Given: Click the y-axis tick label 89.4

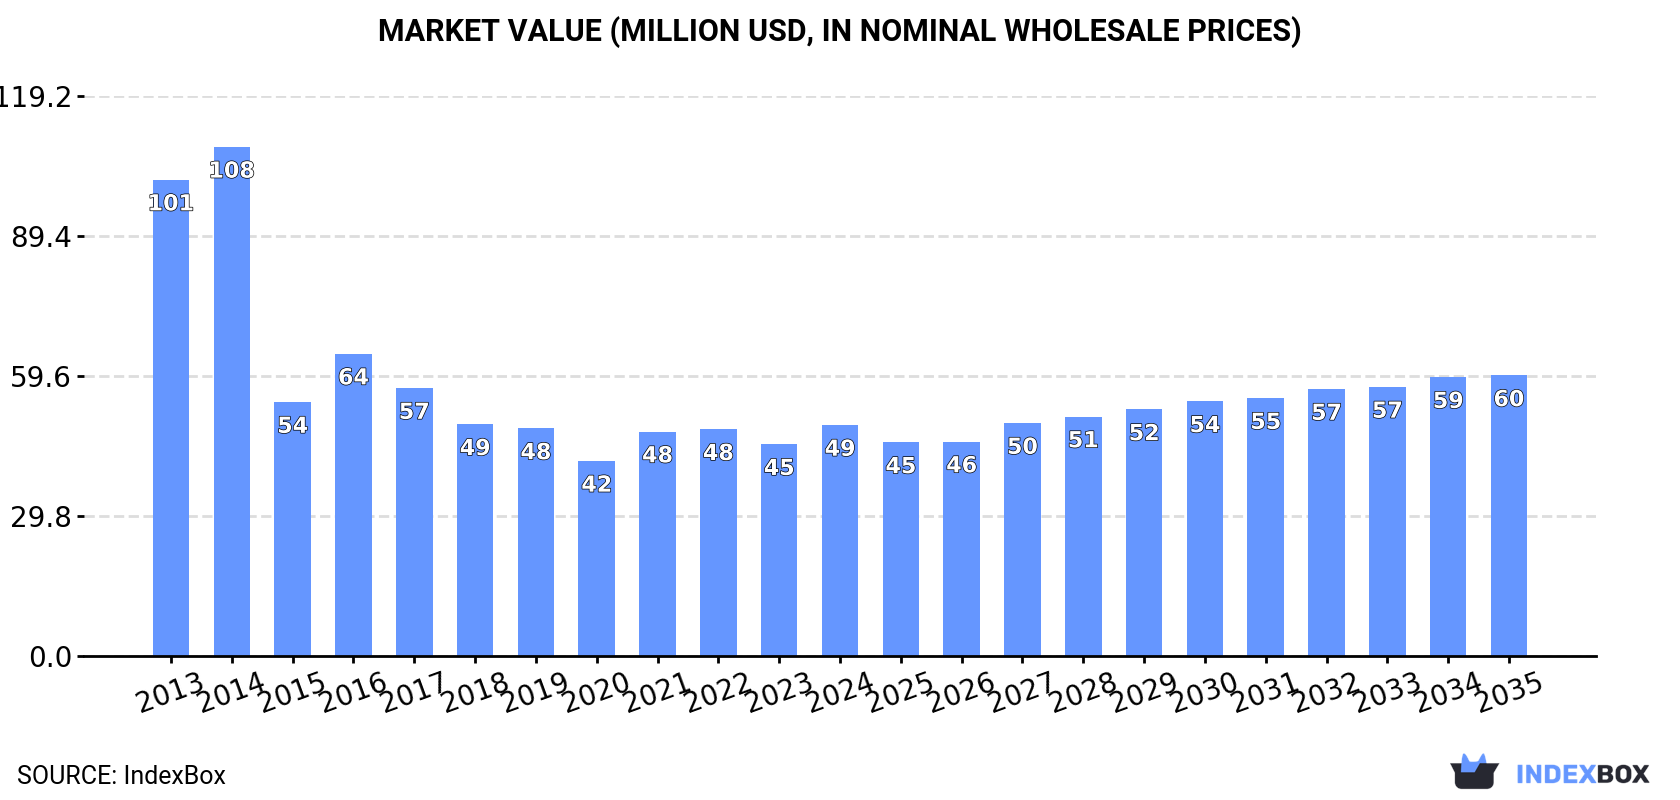Looking at the screenshot, I should pos(41,237).
